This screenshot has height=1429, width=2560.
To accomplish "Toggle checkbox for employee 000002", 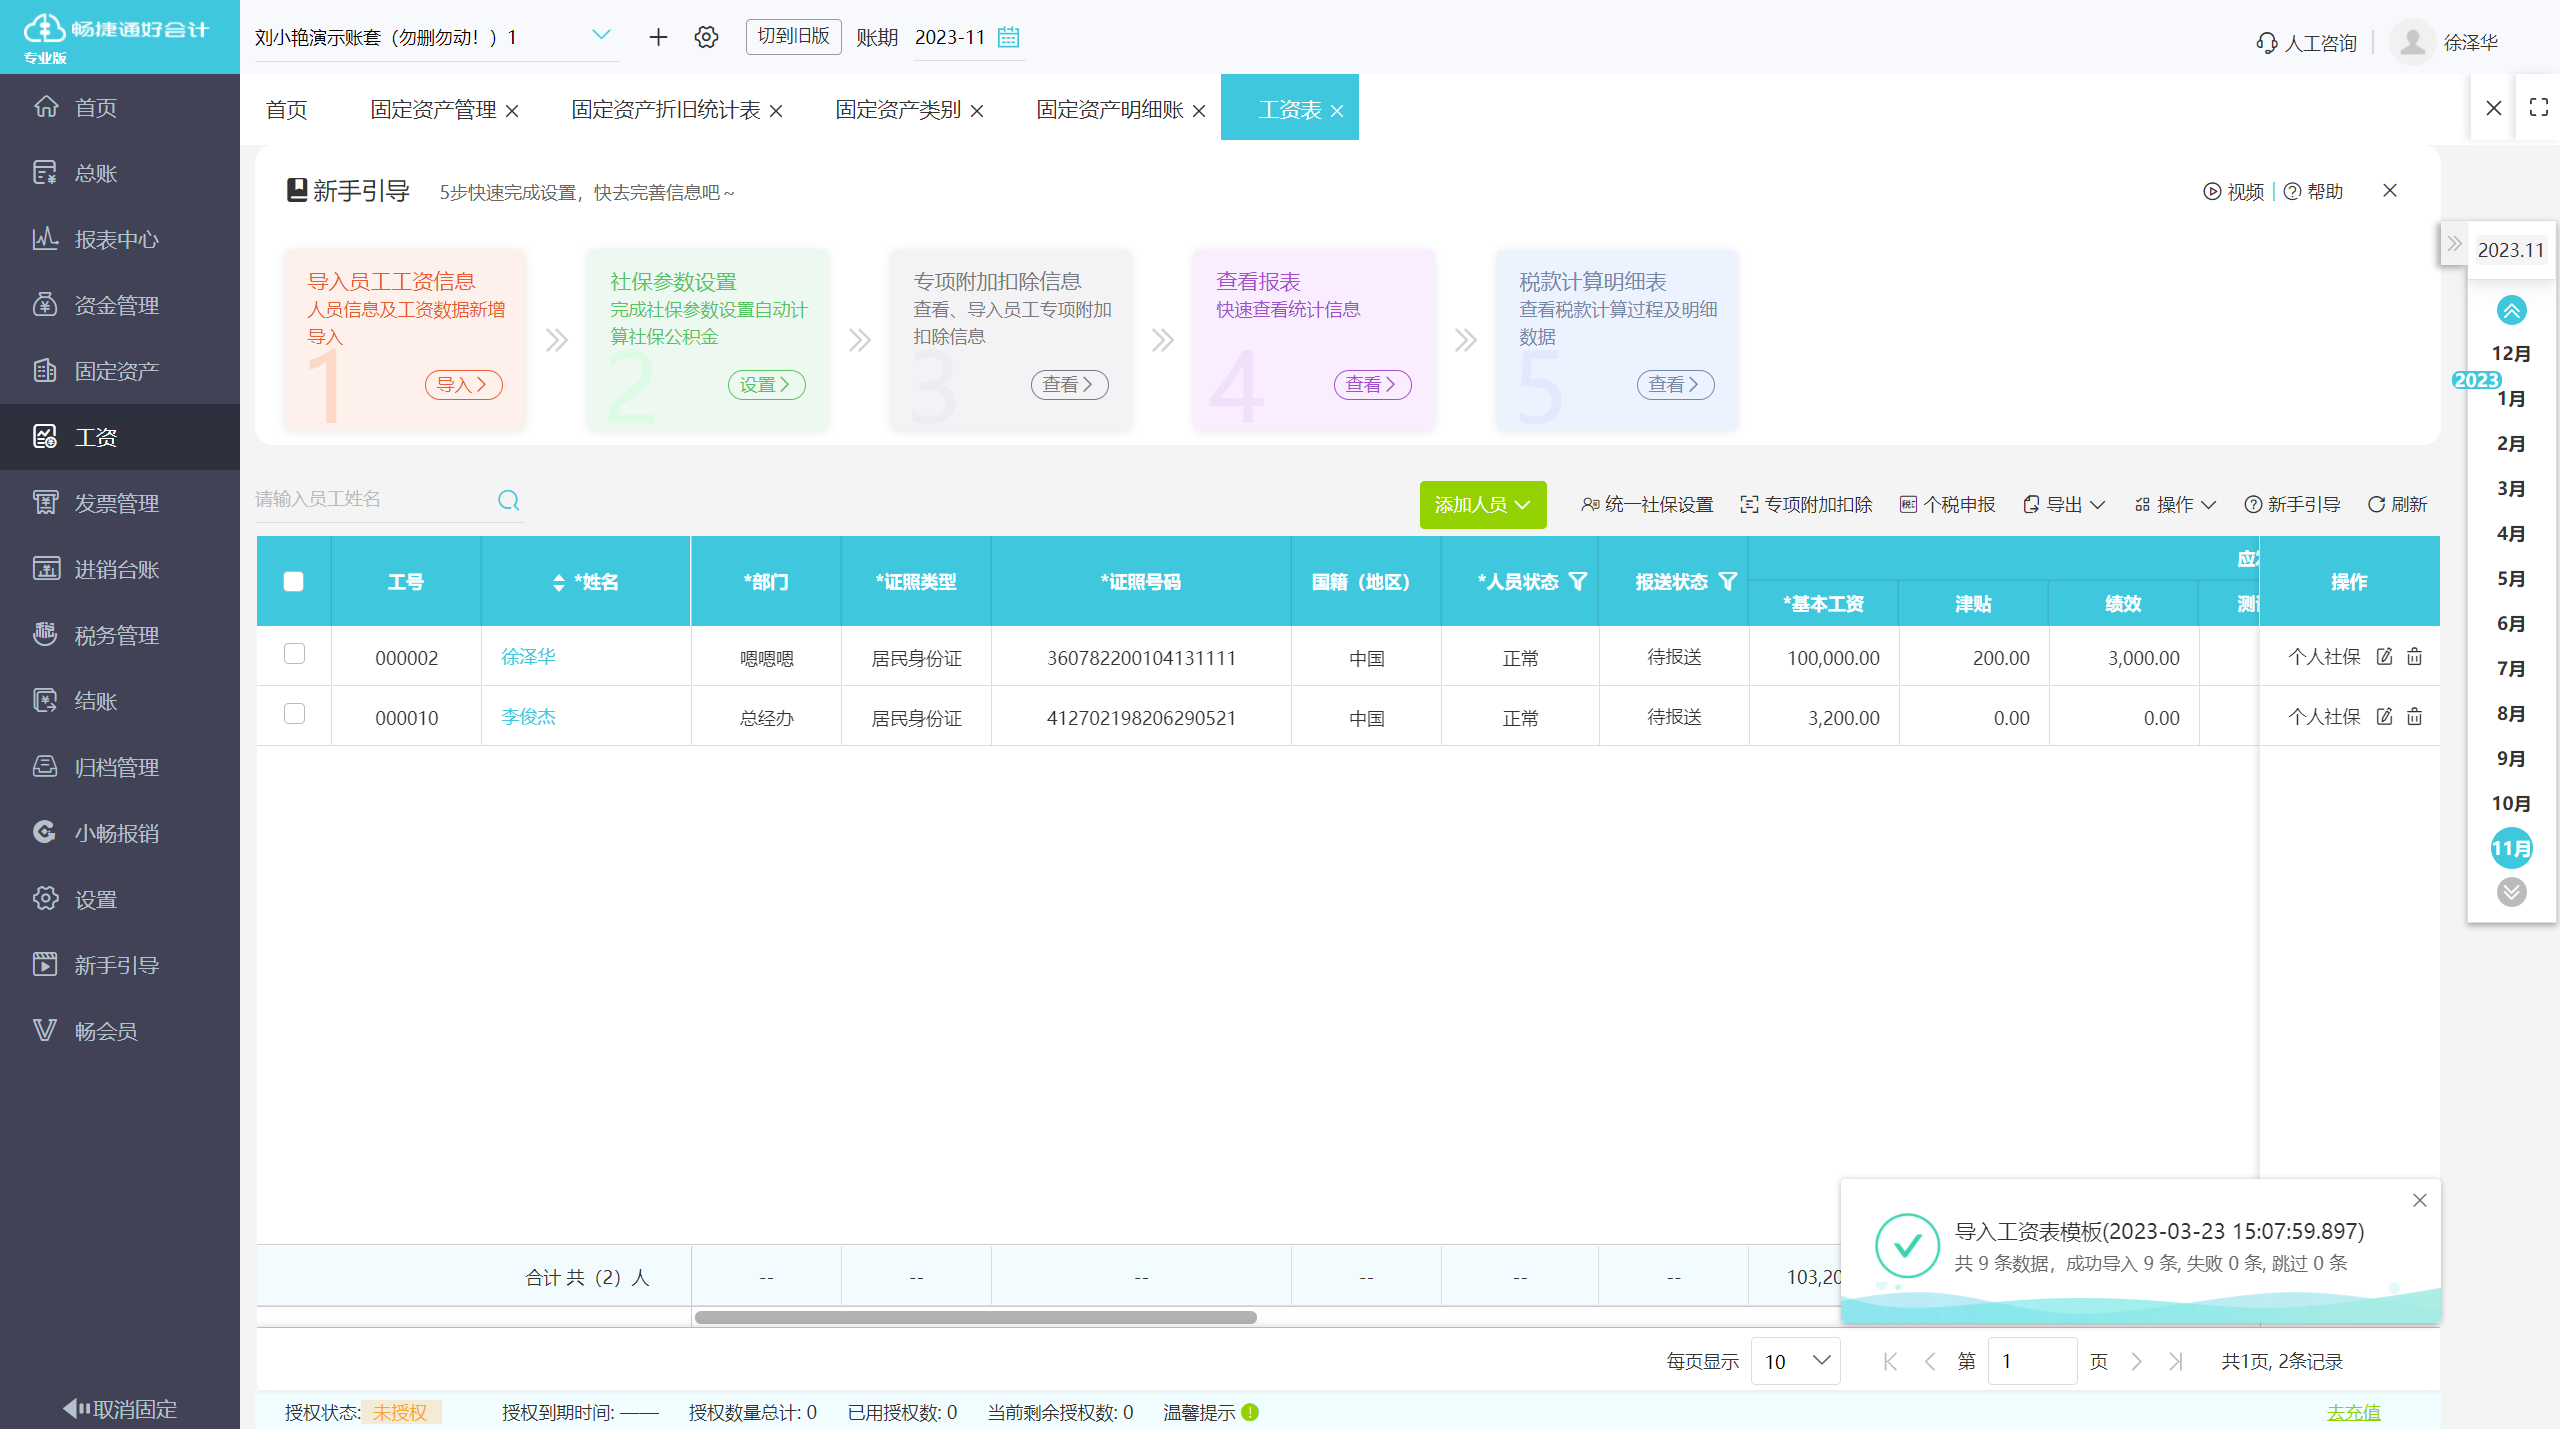I will pos(294,654).
